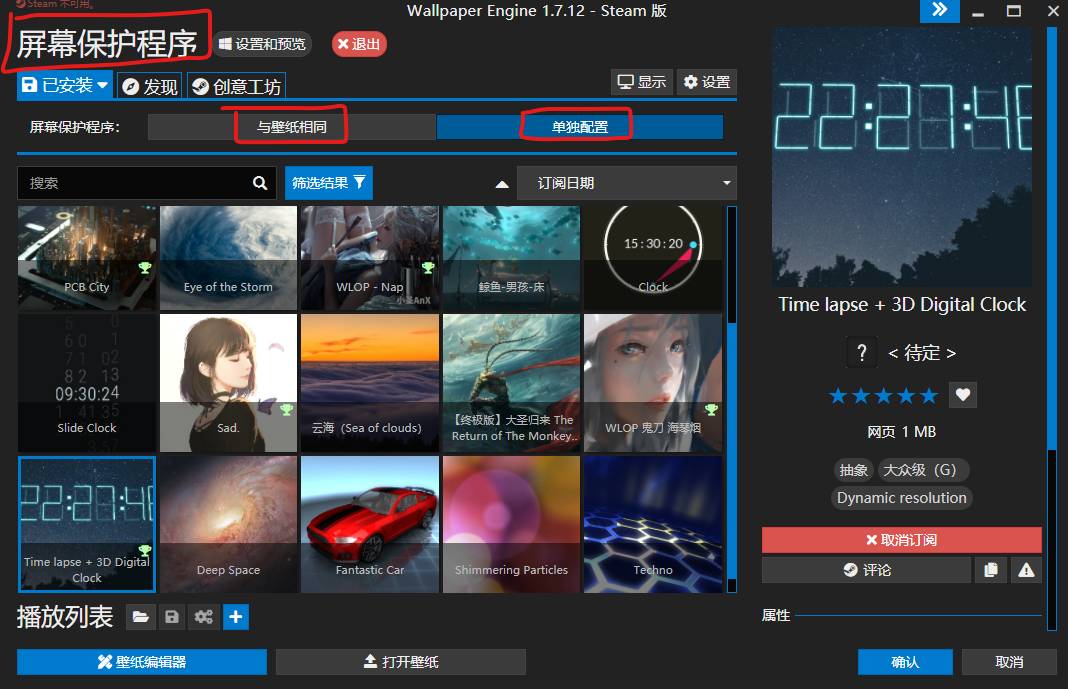The image size is (1068, 689).
Task: Toggle sort direction triangle arrow
Action: tap(502, 184)
